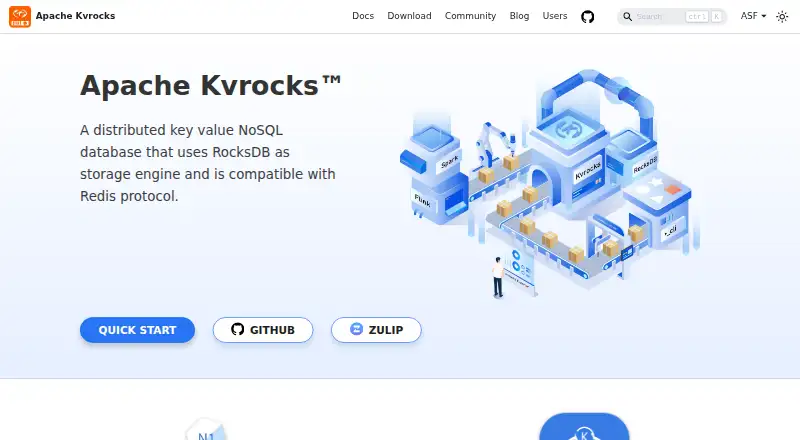Click the Apache Kvrocks orange logo icon
This screenshot has width=800, height=440.
20,16
